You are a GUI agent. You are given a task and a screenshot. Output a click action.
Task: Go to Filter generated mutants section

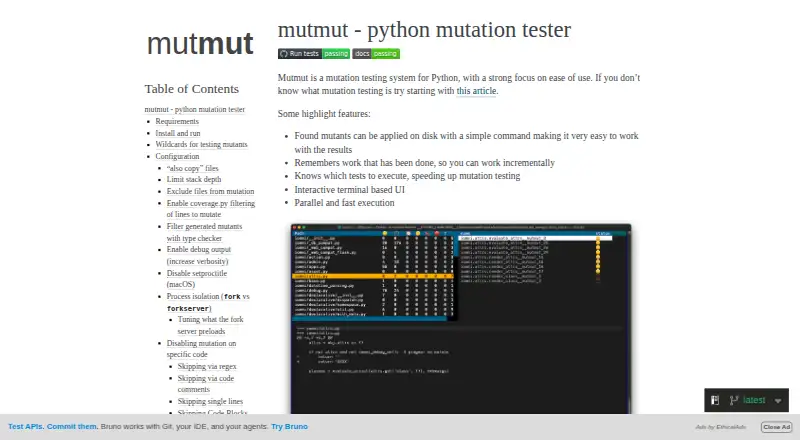(204, 232)
